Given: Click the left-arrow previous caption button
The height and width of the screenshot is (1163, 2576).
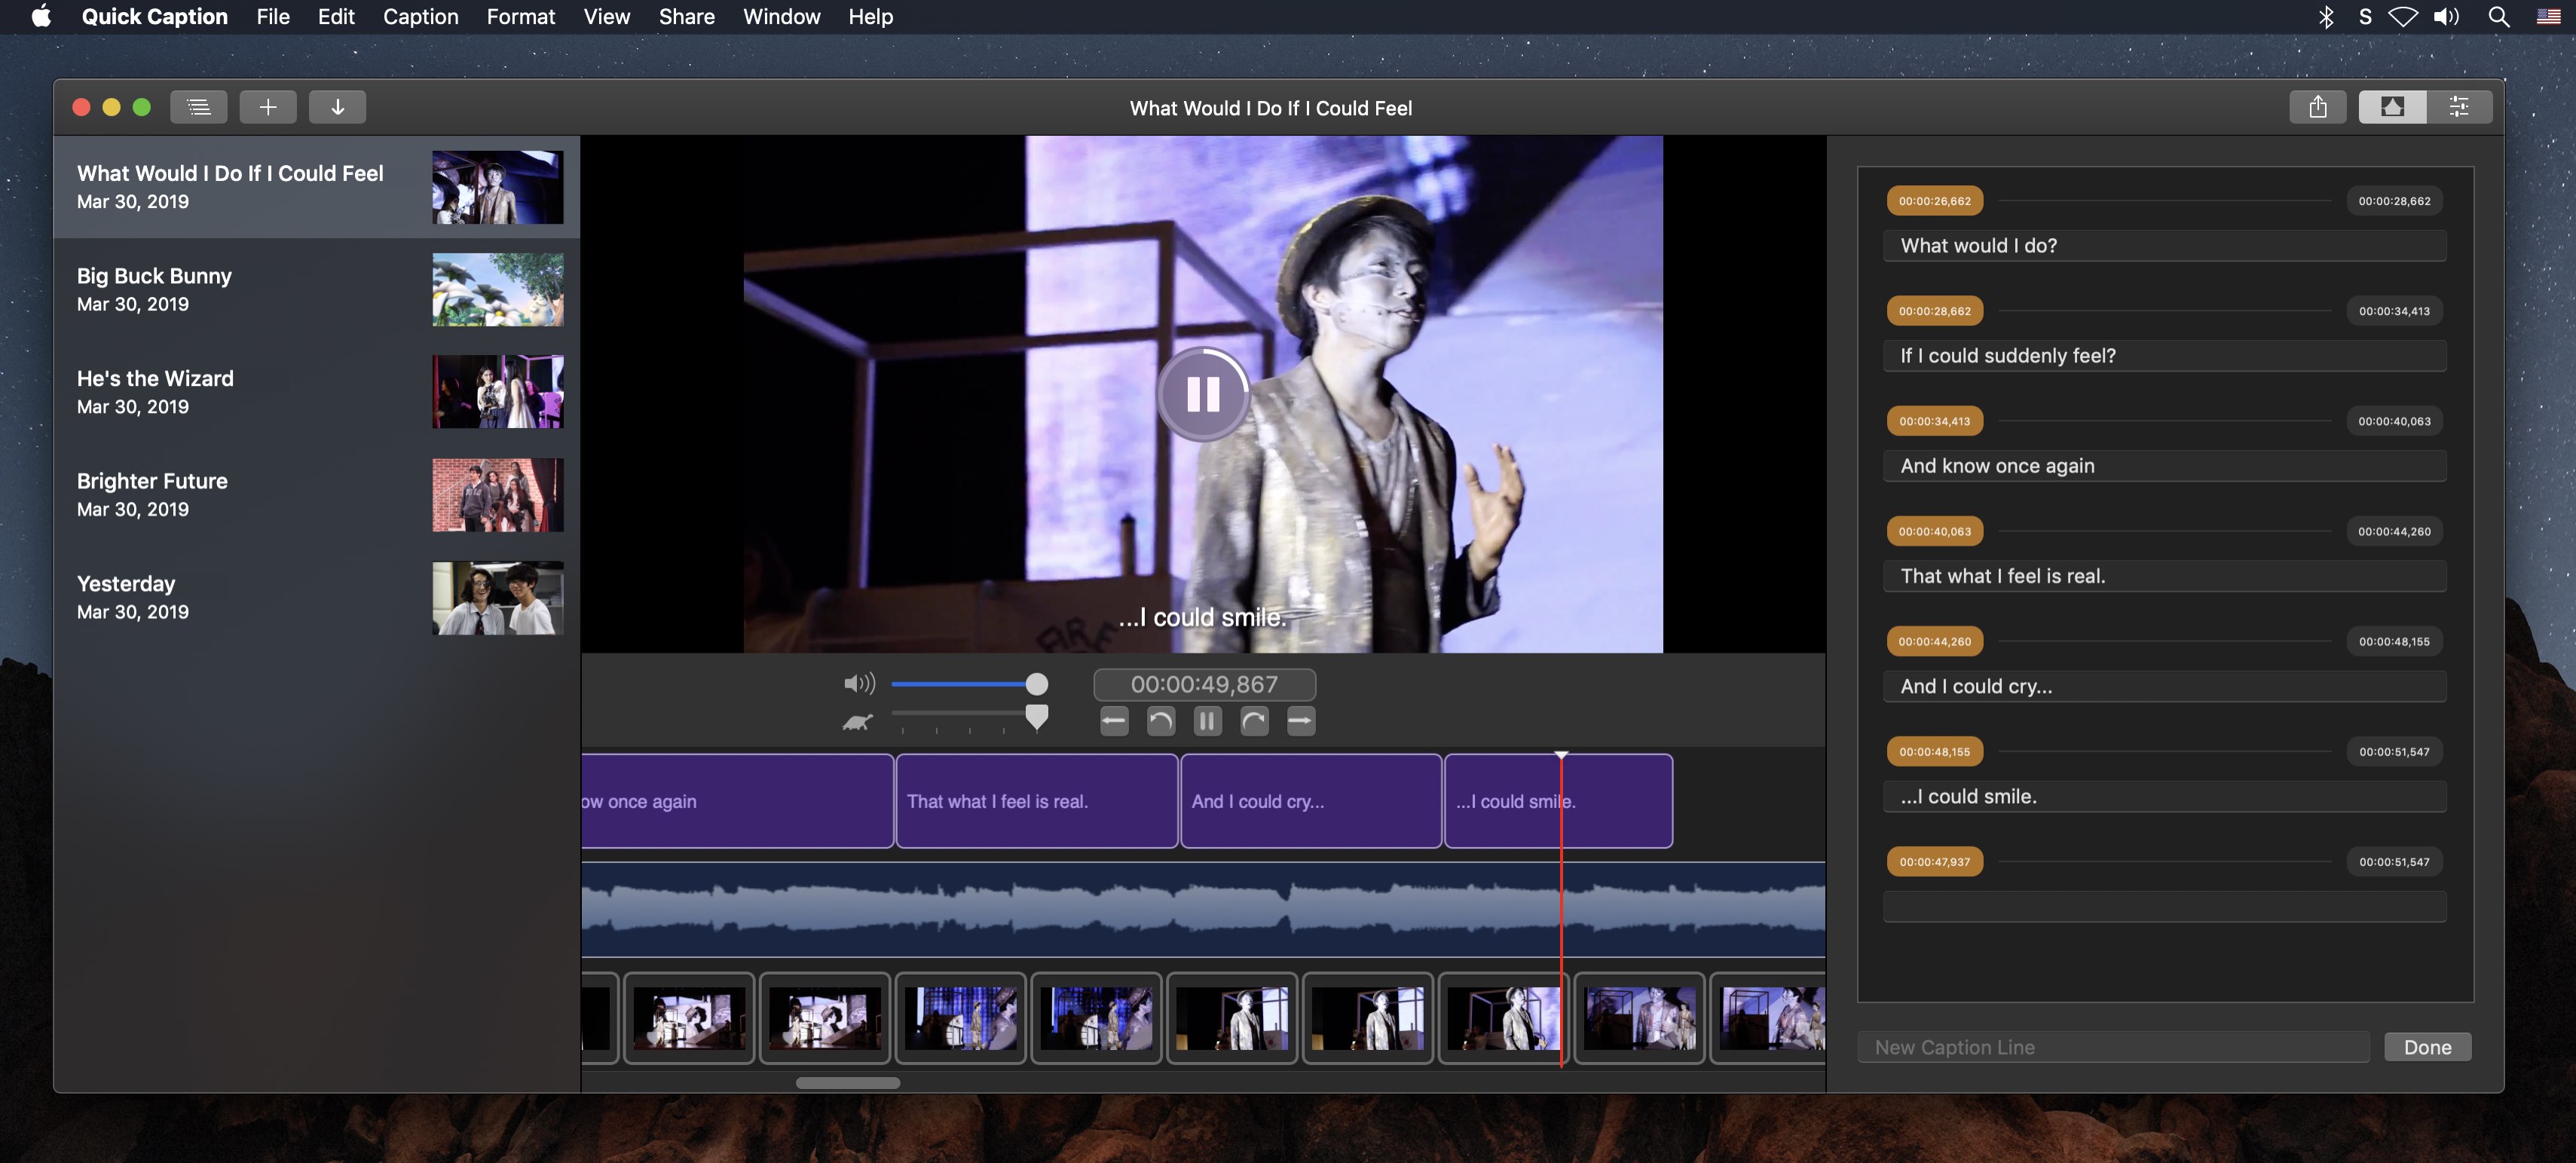Looking at the screenshot, I should [1113, 721].
